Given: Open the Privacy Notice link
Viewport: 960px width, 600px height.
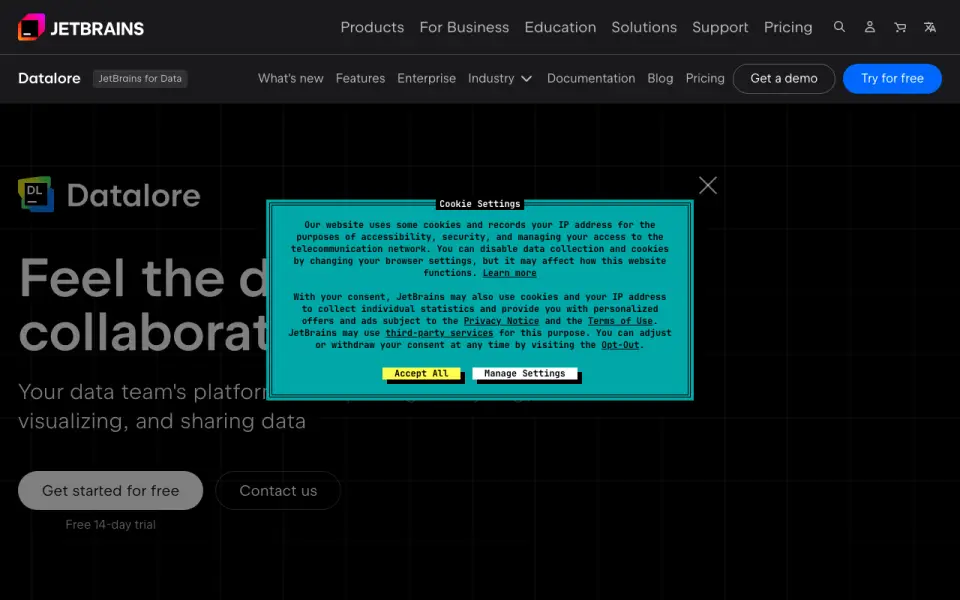Looking at the screenshot, I should [501, 321].
